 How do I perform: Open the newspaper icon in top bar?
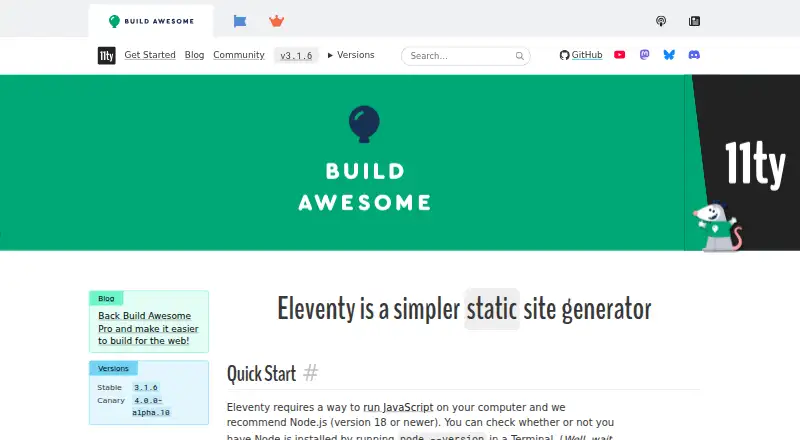[694, 21]
